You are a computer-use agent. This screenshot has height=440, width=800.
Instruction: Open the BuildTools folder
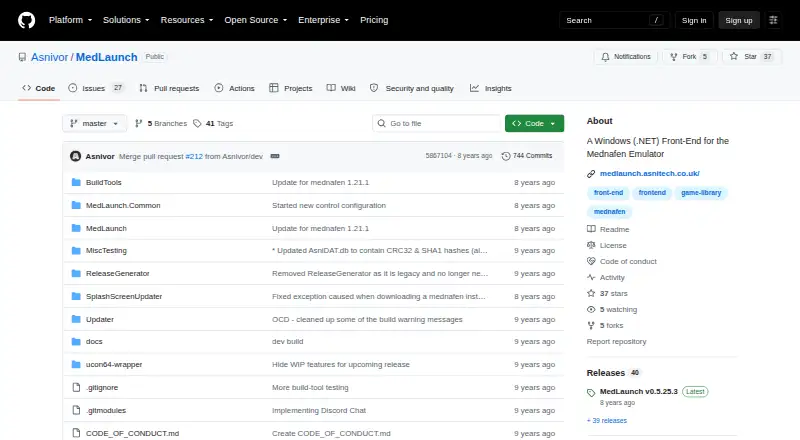coord(104,182)
